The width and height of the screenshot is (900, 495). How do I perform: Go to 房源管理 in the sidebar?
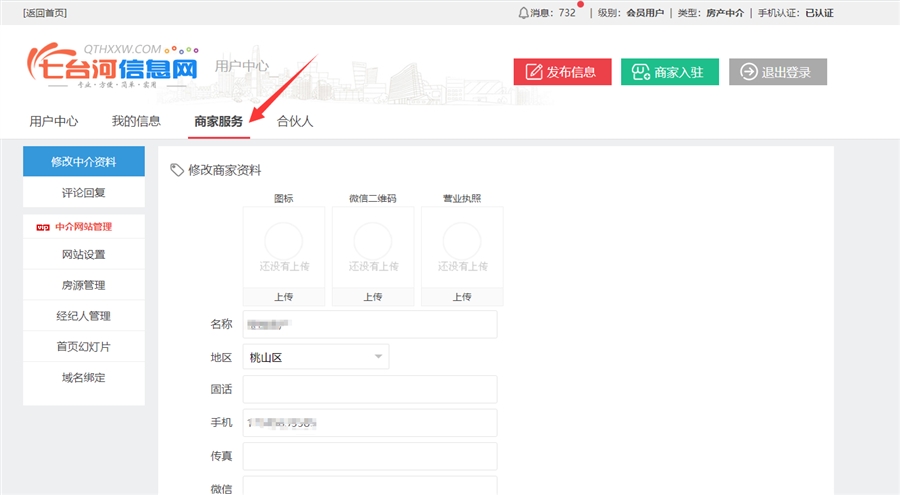click(x=83, y=285)
